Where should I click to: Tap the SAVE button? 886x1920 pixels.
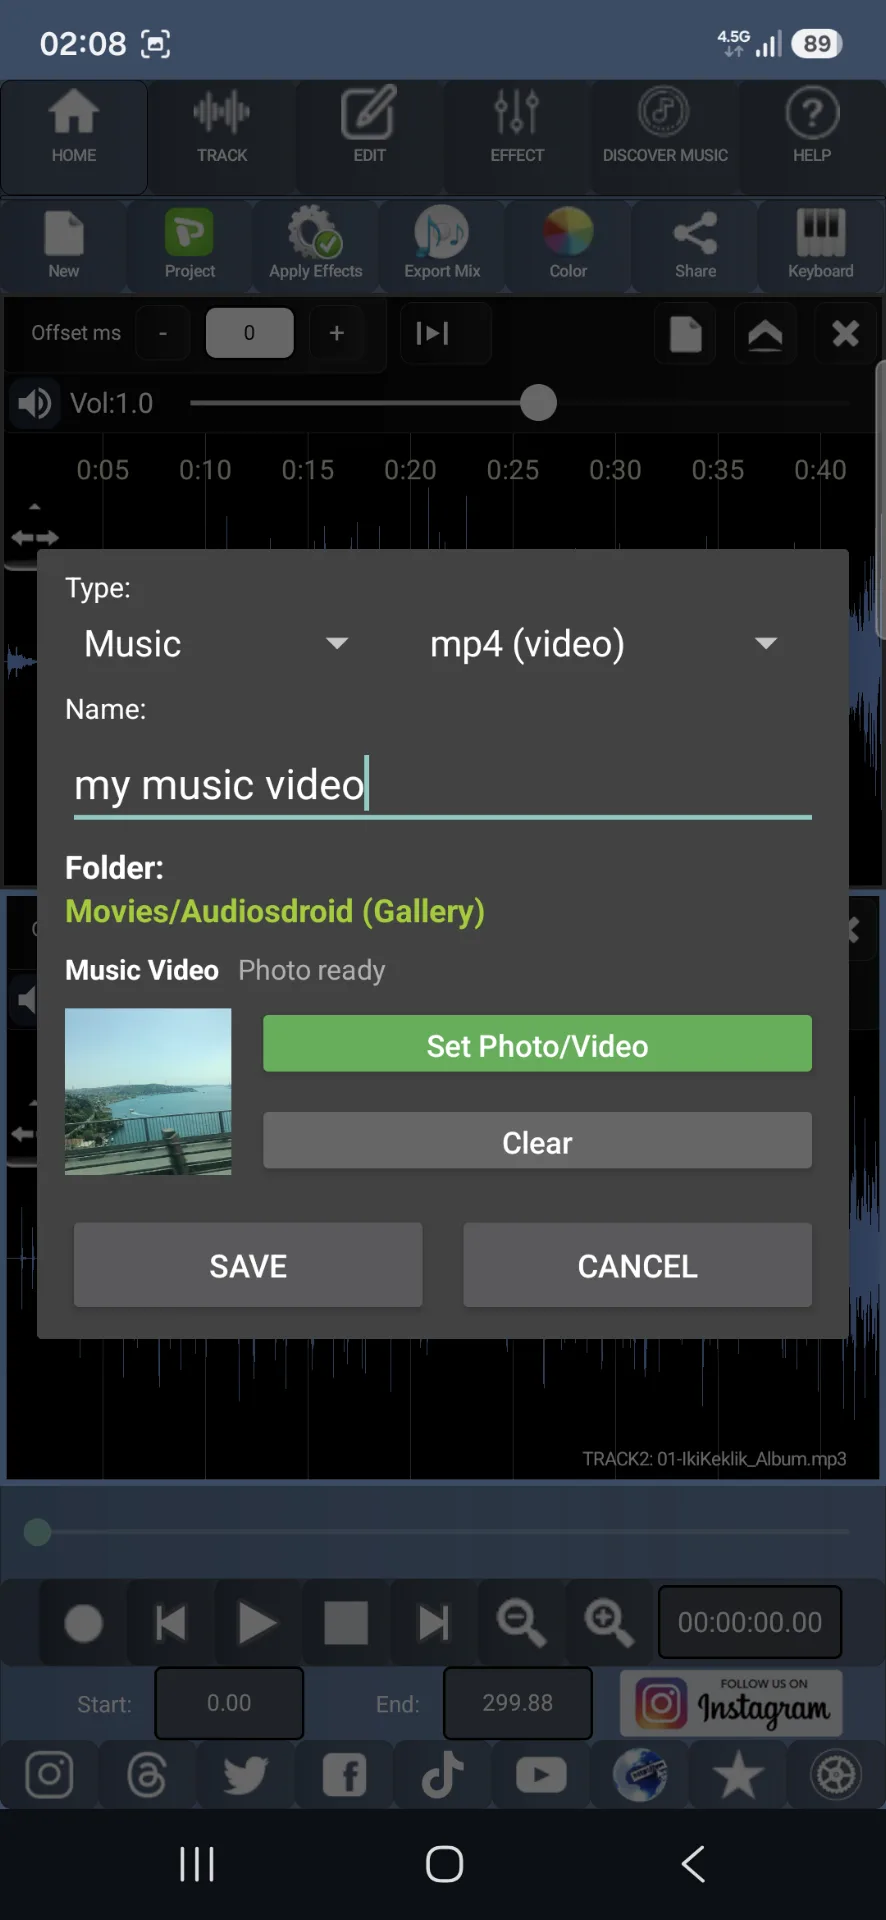[x=248, y=1266]
